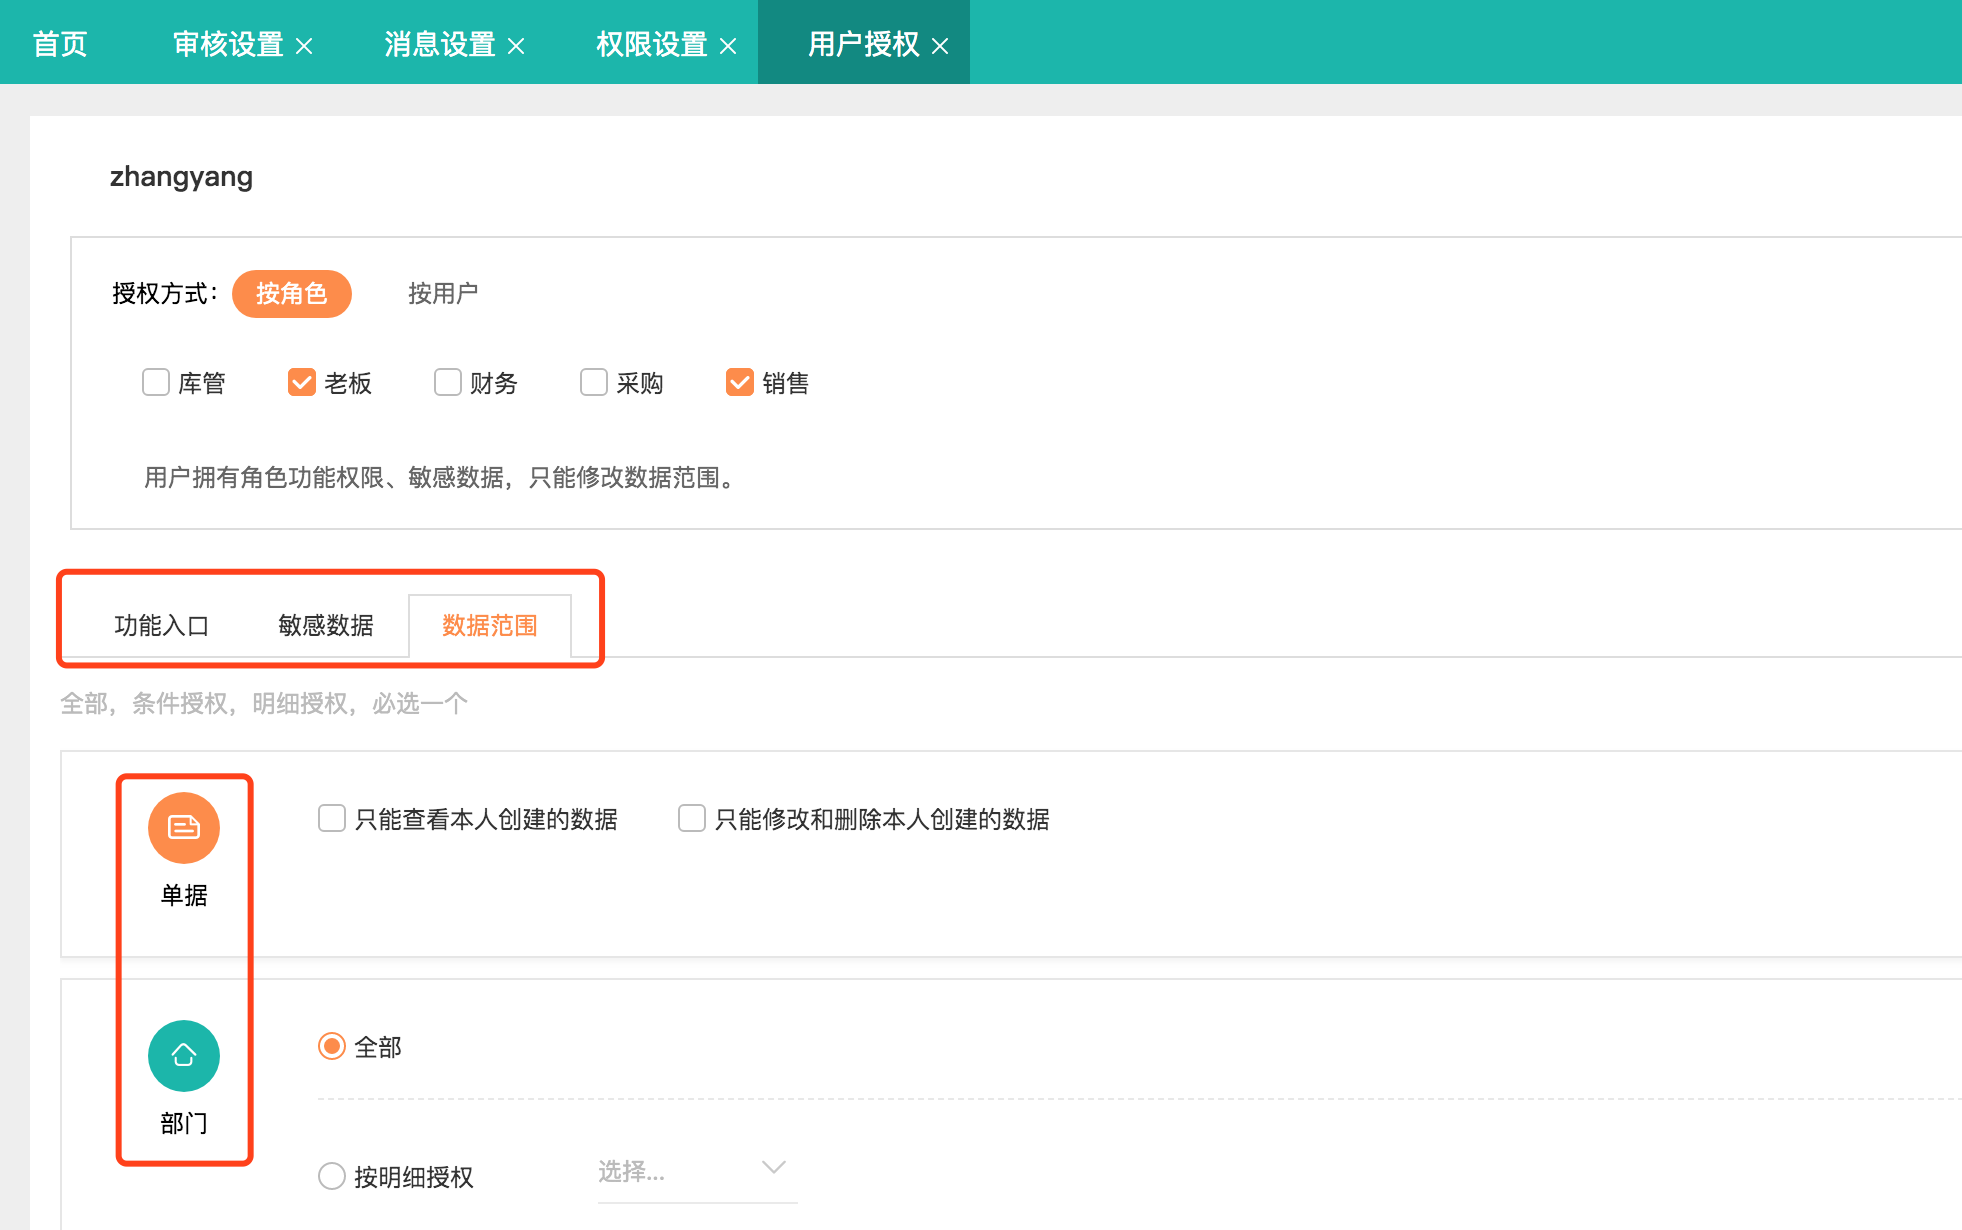The image size is (1962, 1230).
Task: Select 按角色 authorization mode button
Action: [290, 293]
